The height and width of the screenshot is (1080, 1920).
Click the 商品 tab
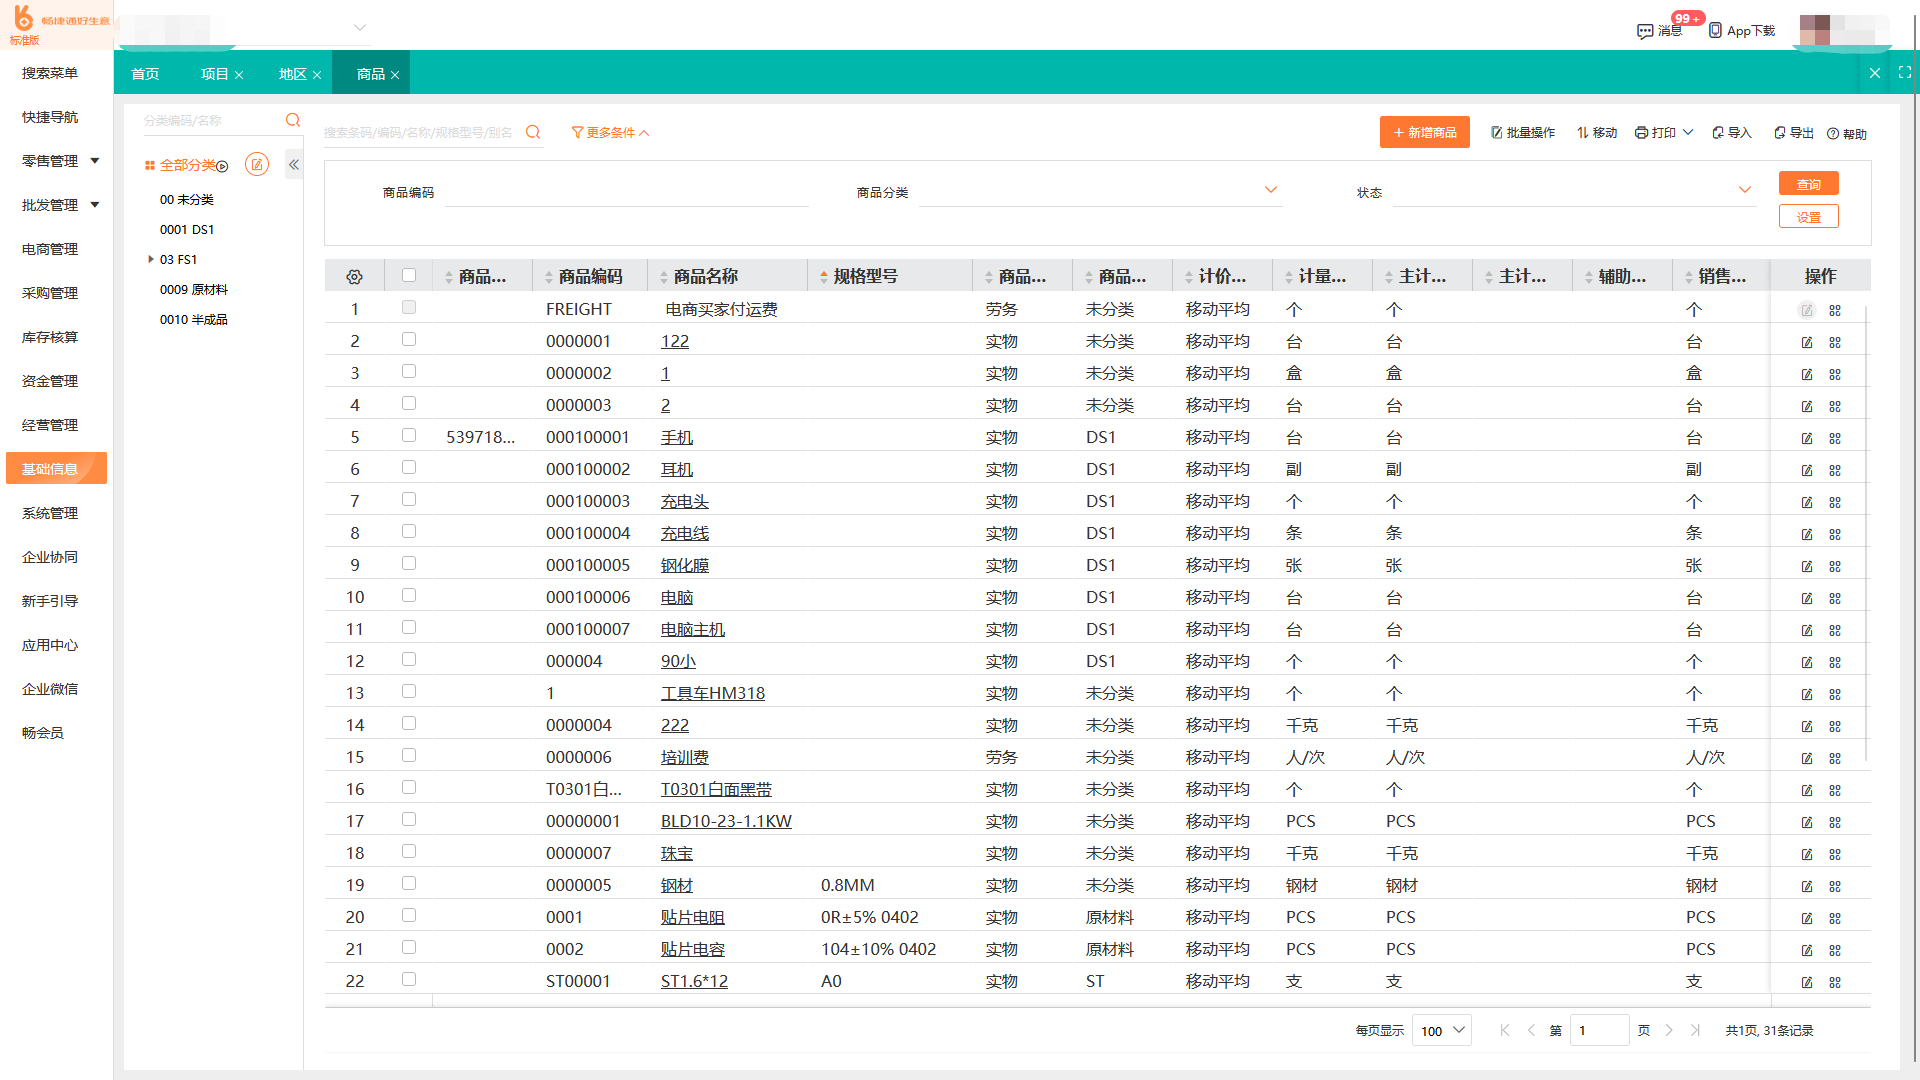pos(373,73)
